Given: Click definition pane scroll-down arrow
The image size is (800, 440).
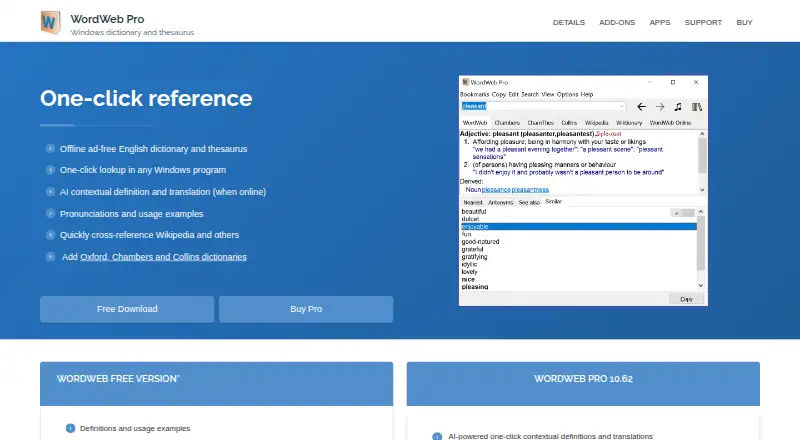Looking at the screenshot, I should pyautogui.click(x=703, y=189).
